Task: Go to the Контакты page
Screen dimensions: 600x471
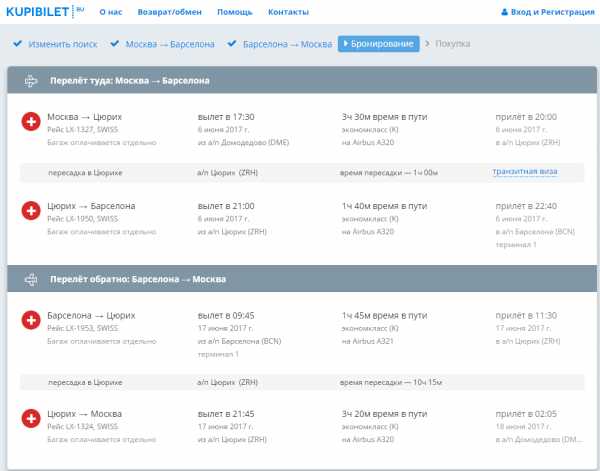Action: click(288, 12)
